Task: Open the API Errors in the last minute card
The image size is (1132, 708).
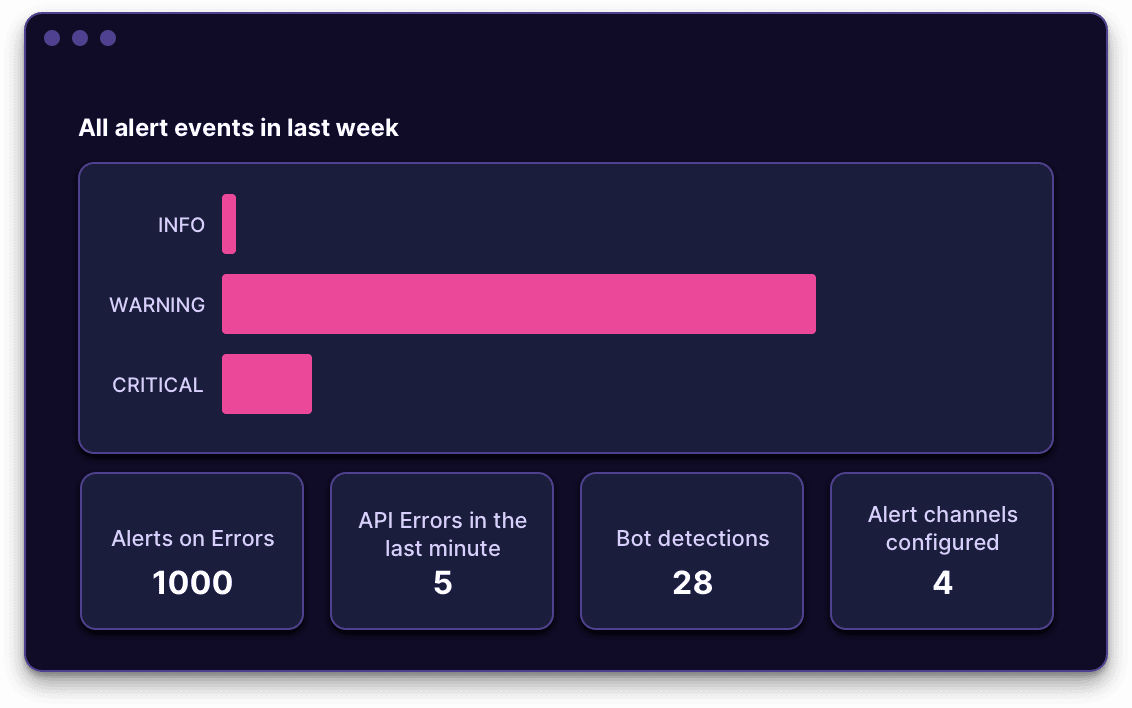Action: tap(442, 551)
